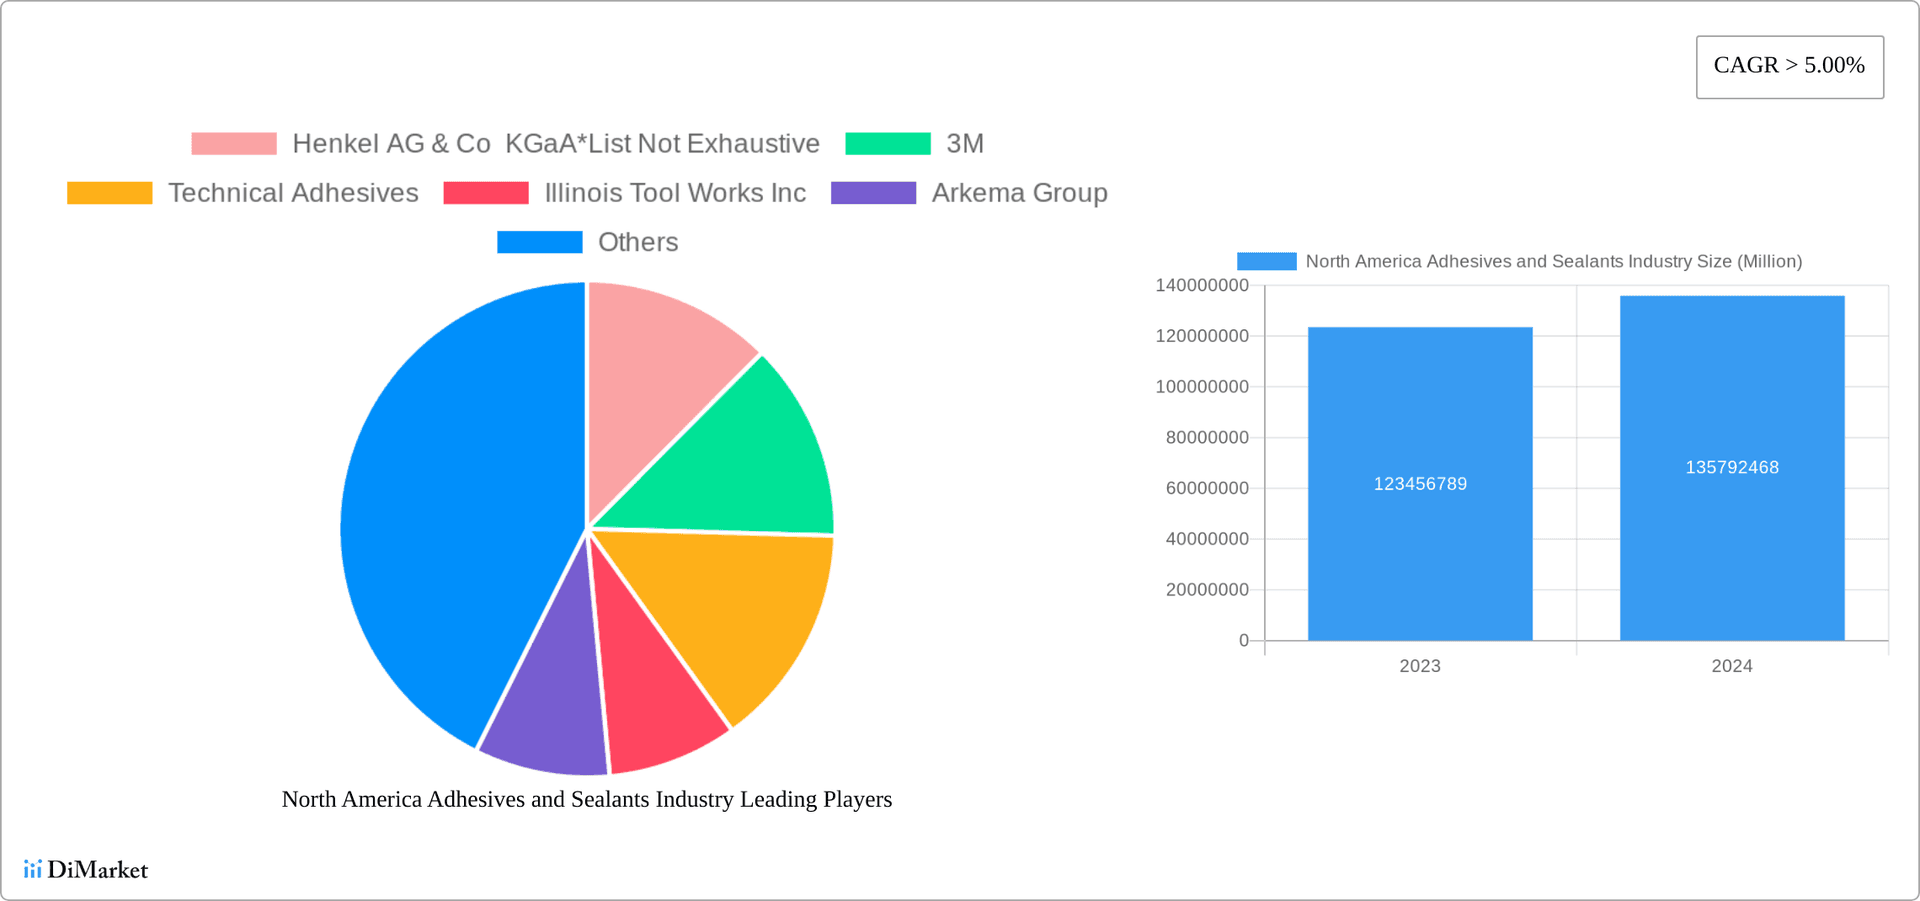Select the green 3M legend swatch
Screen dimensions: 1920x901
(x=888, y=143)
